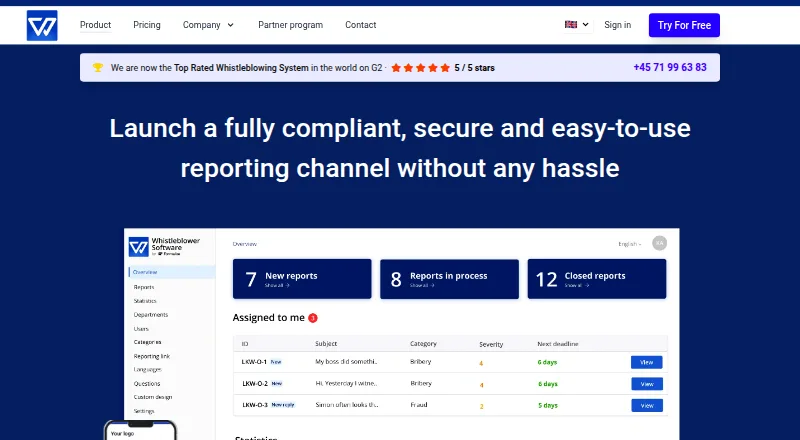Click the LKW-O-2 report ID
The width and height of the screenshot is (800, 440).
click(255, 383)
